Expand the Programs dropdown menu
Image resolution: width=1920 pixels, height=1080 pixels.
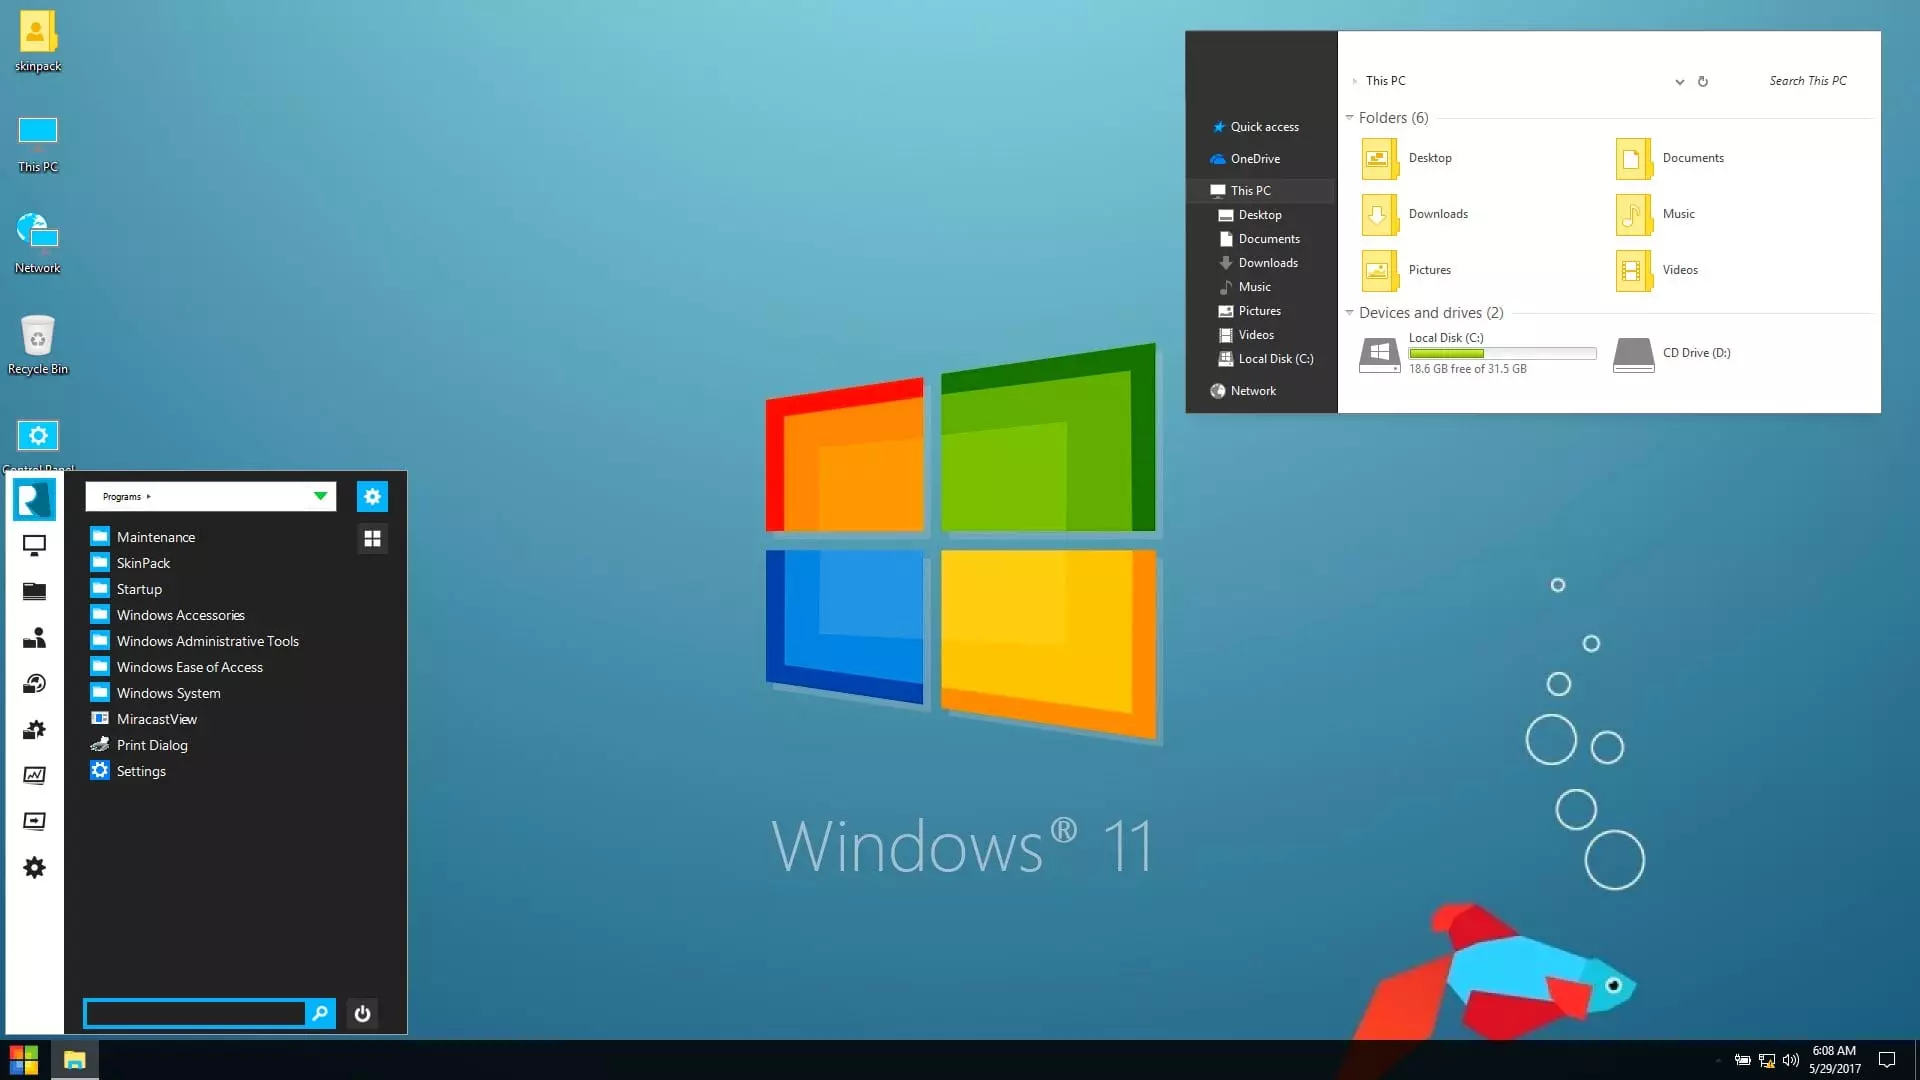tap(320, 496)
